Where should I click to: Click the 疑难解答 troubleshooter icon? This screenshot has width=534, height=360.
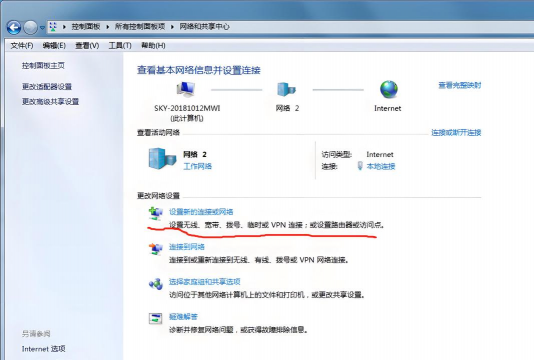[156, 319]
